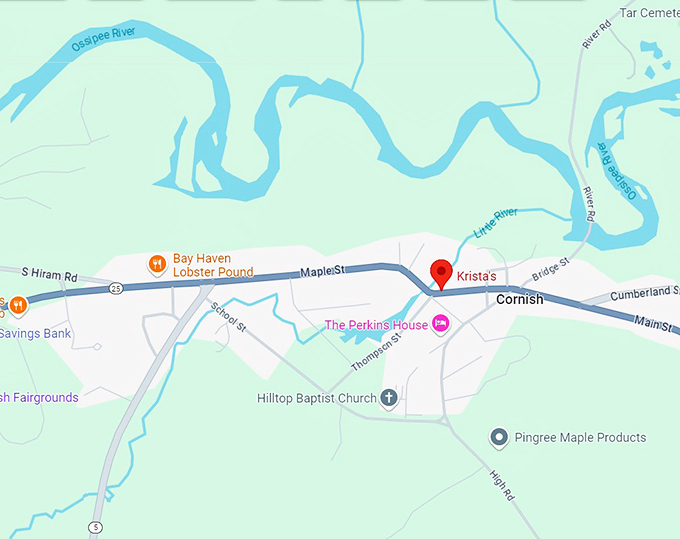Click the Maple St road label

pyautogui.click(x=323, y=271)
